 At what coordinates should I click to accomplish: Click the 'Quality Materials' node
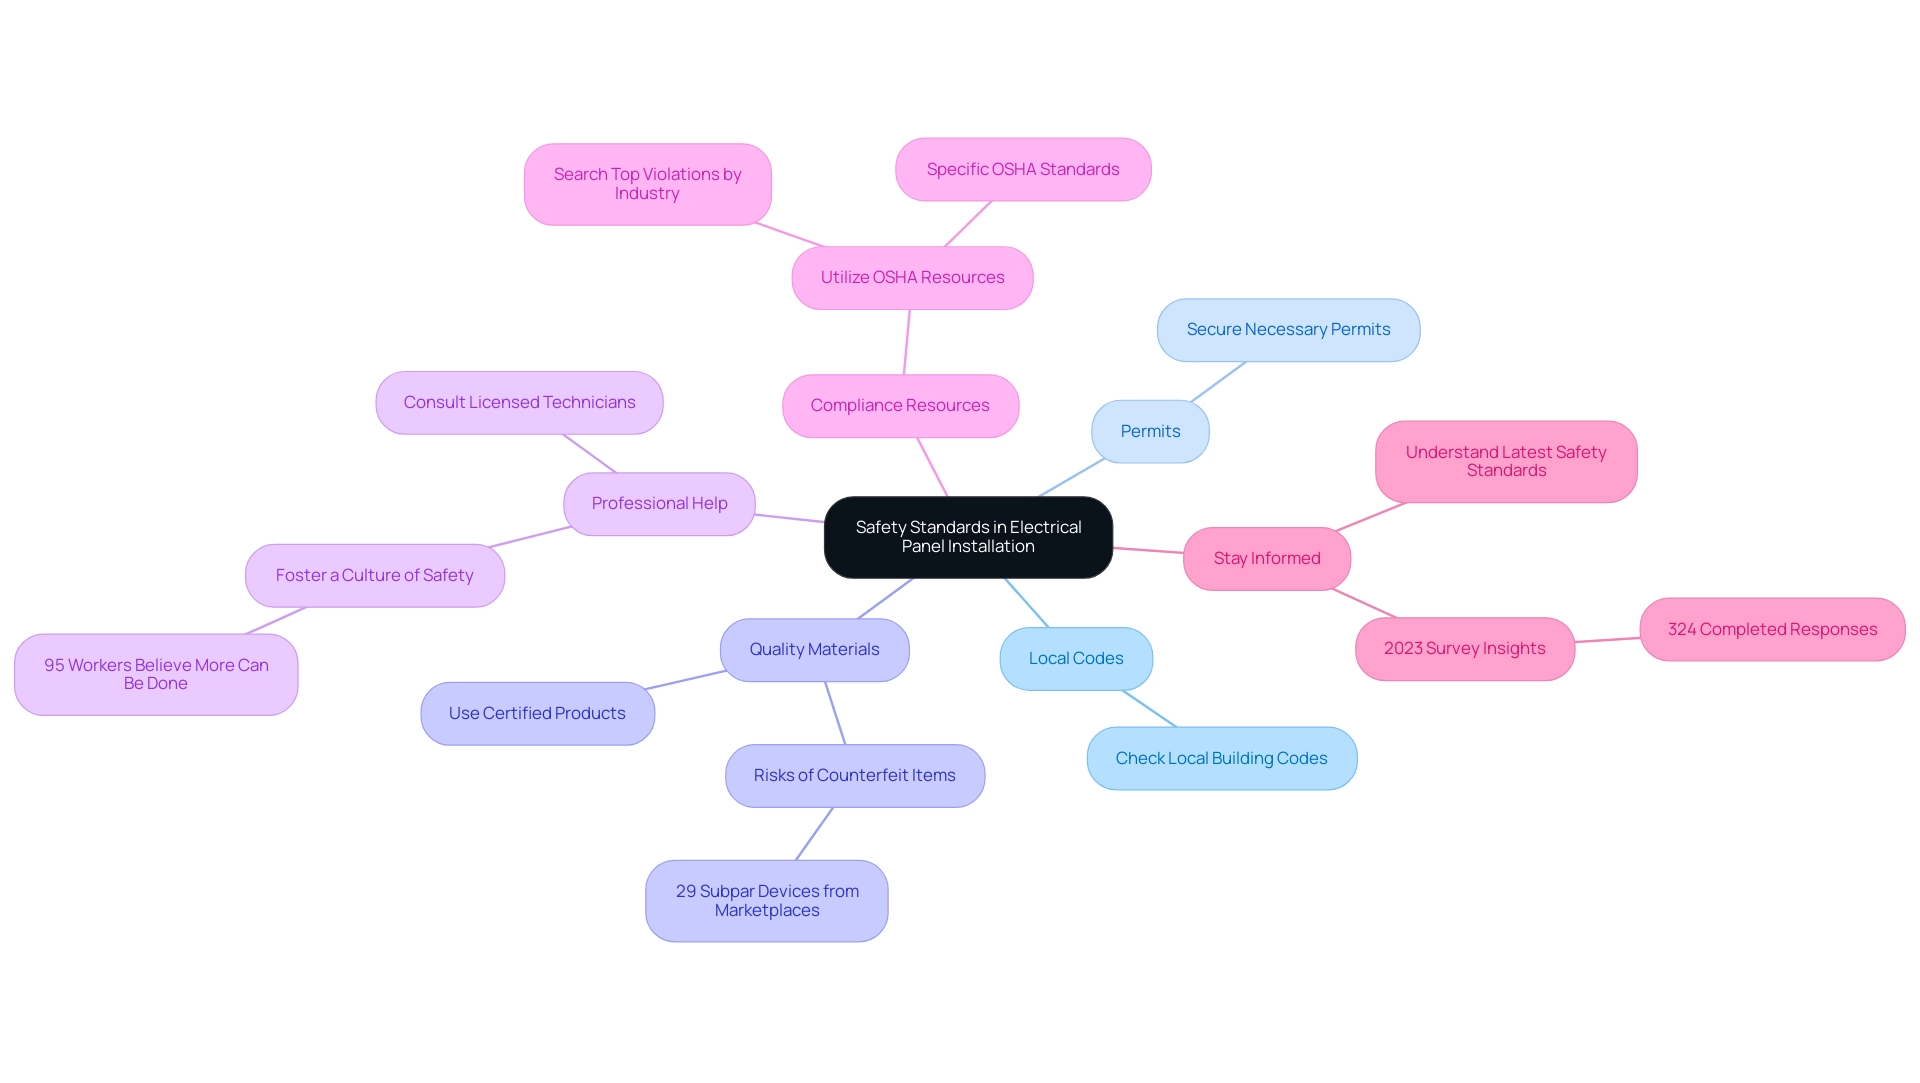(x=814, y=648)
